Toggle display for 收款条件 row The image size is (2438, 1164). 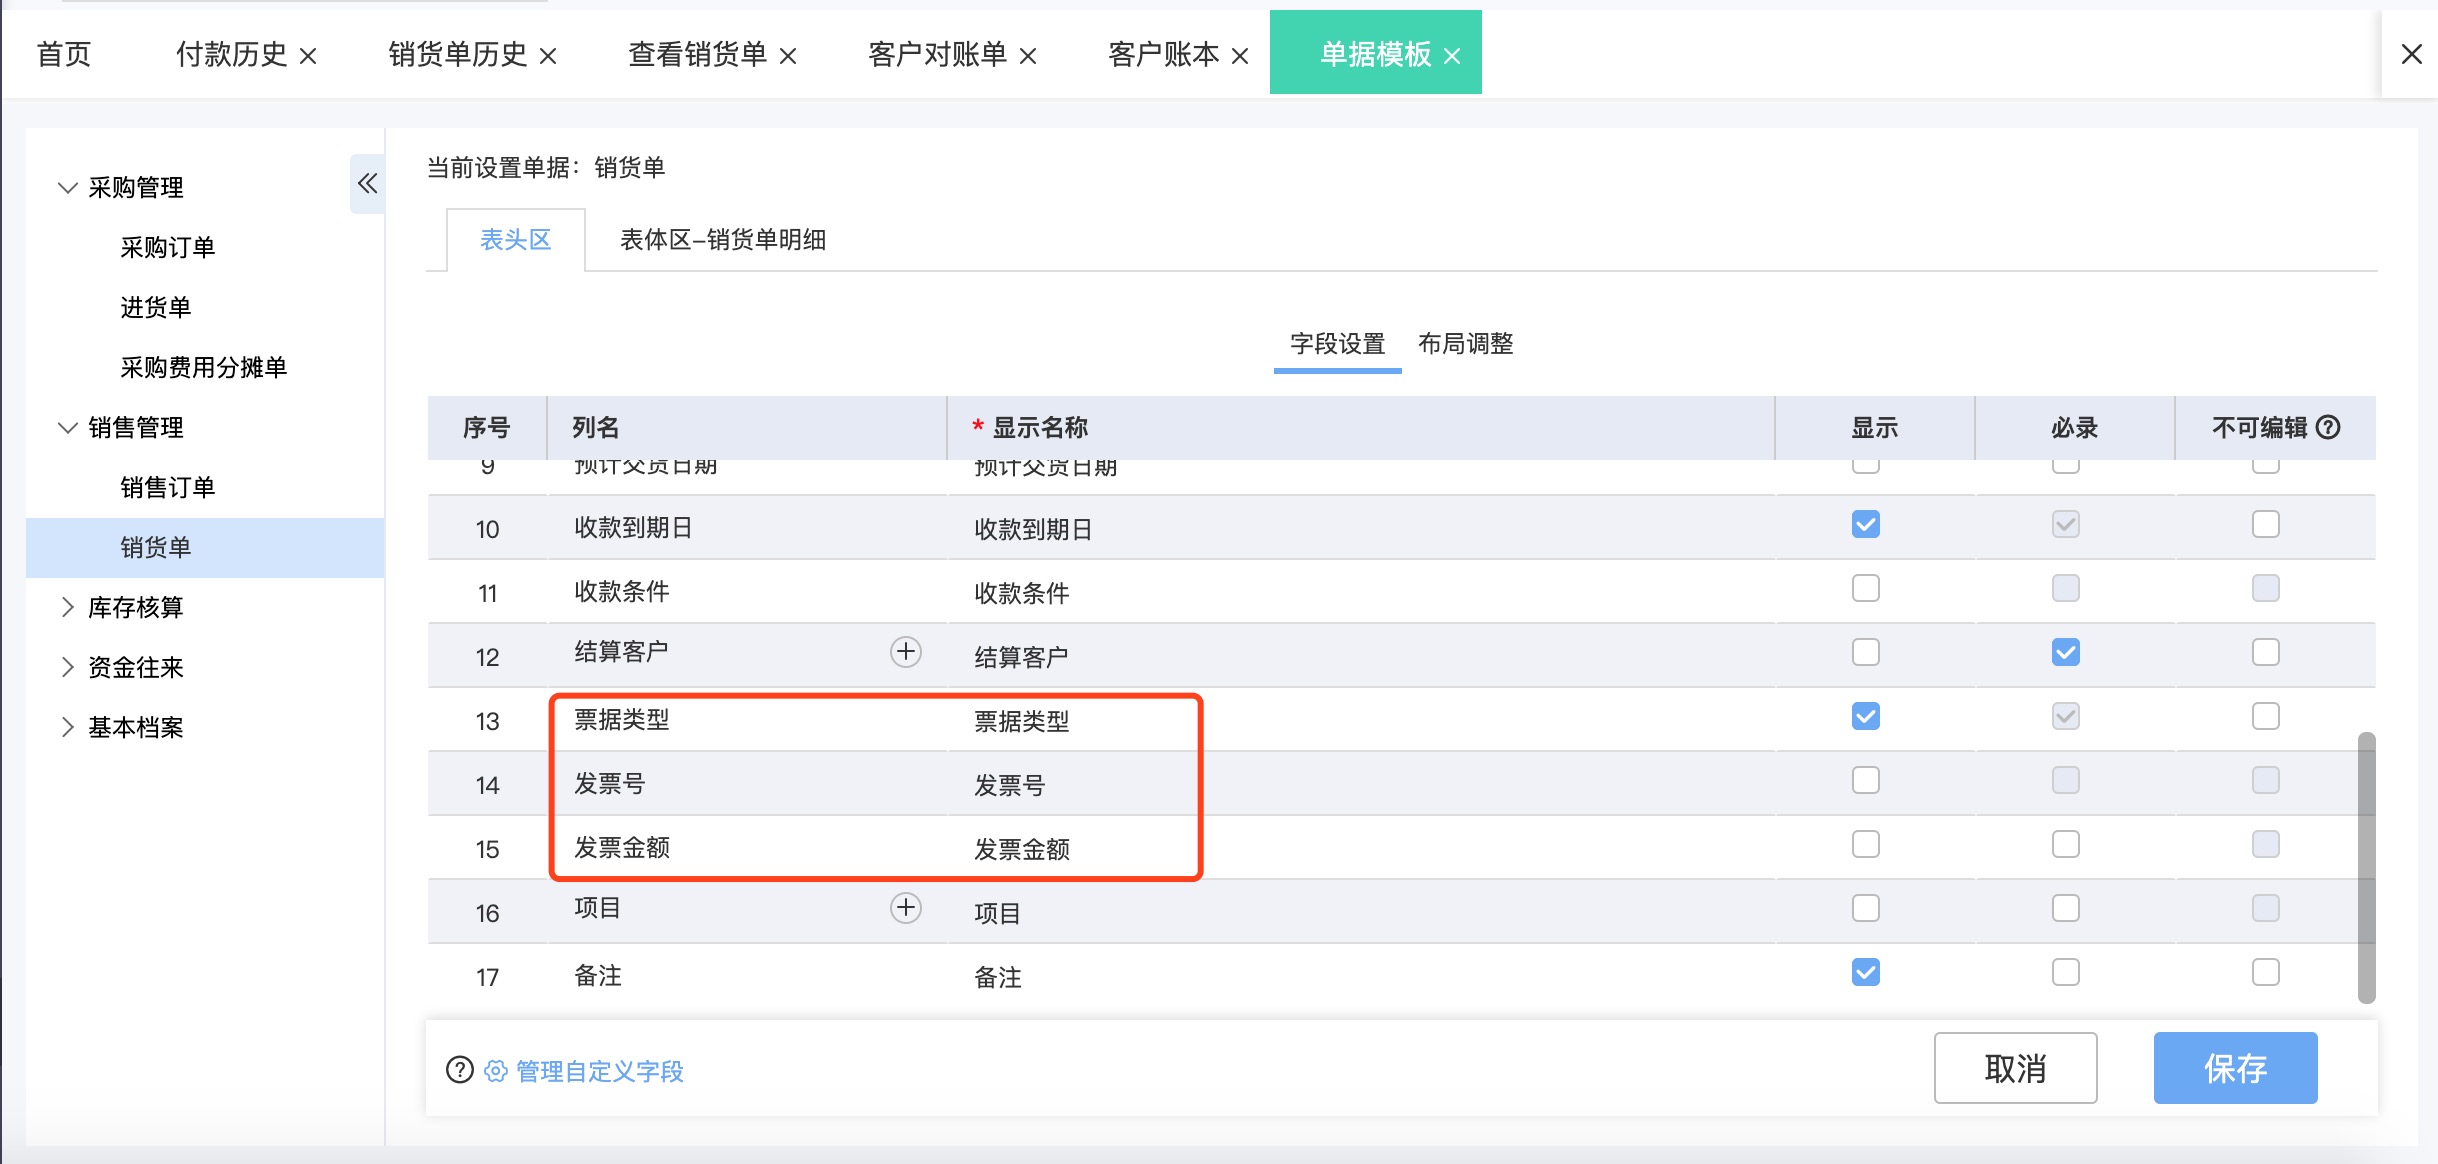pos(1866,591)
